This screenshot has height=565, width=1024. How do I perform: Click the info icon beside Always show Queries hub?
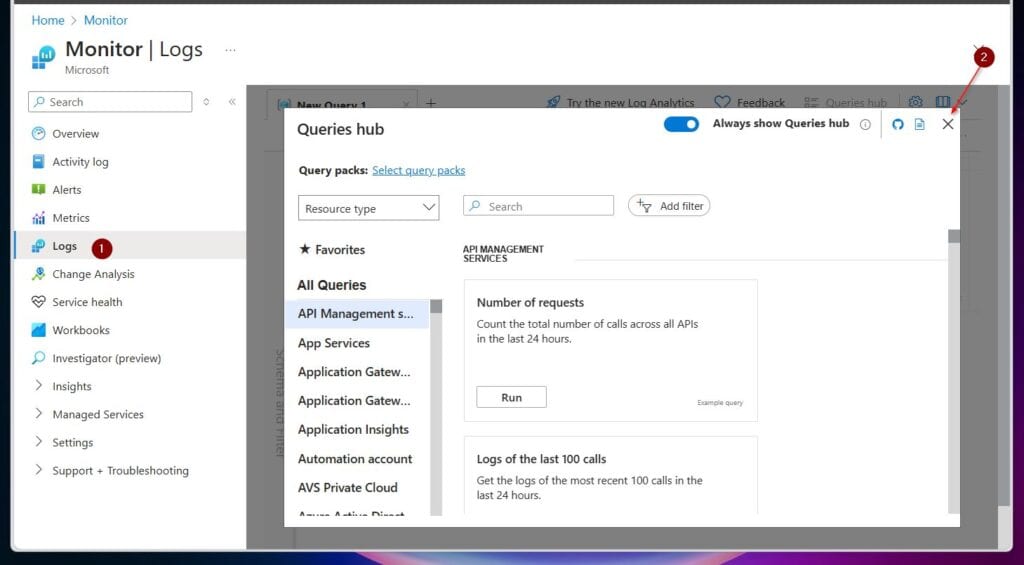[865, 124]
